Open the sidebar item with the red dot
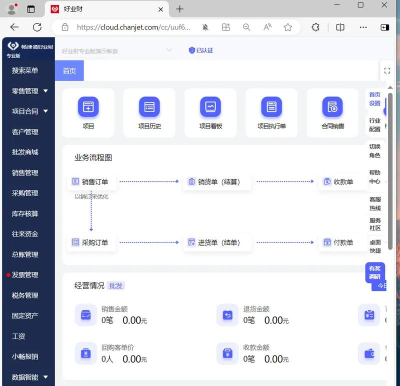This screenshot has height=386, width=400. [25, 275]
